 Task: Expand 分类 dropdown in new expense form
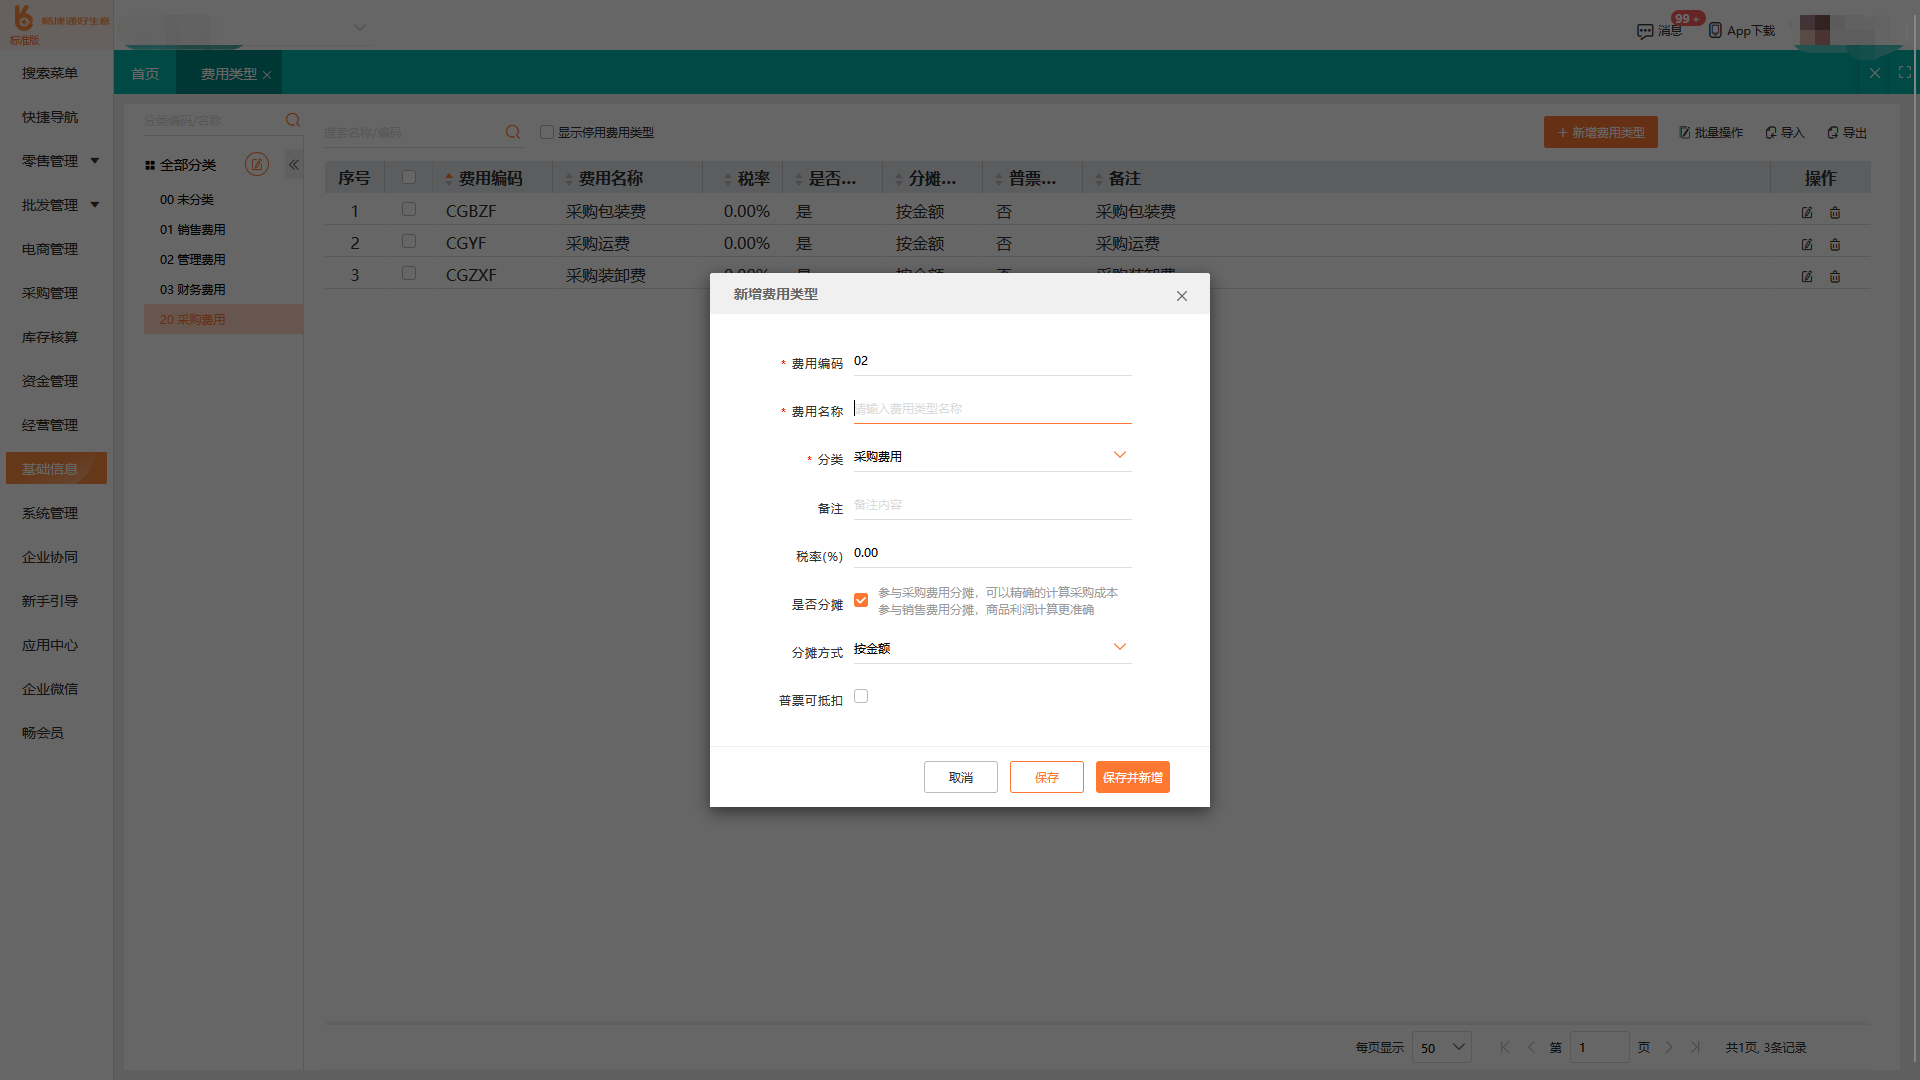pos(1120,456)
